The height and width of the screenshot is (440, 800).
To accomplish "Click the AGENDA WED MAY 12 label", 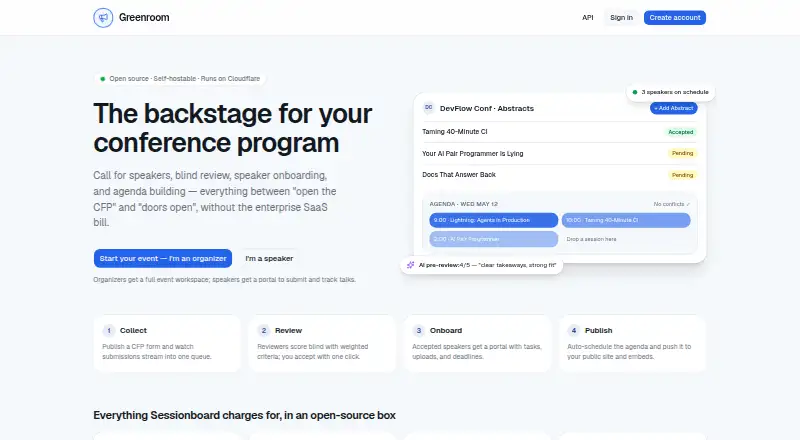I will click(463, 204).
